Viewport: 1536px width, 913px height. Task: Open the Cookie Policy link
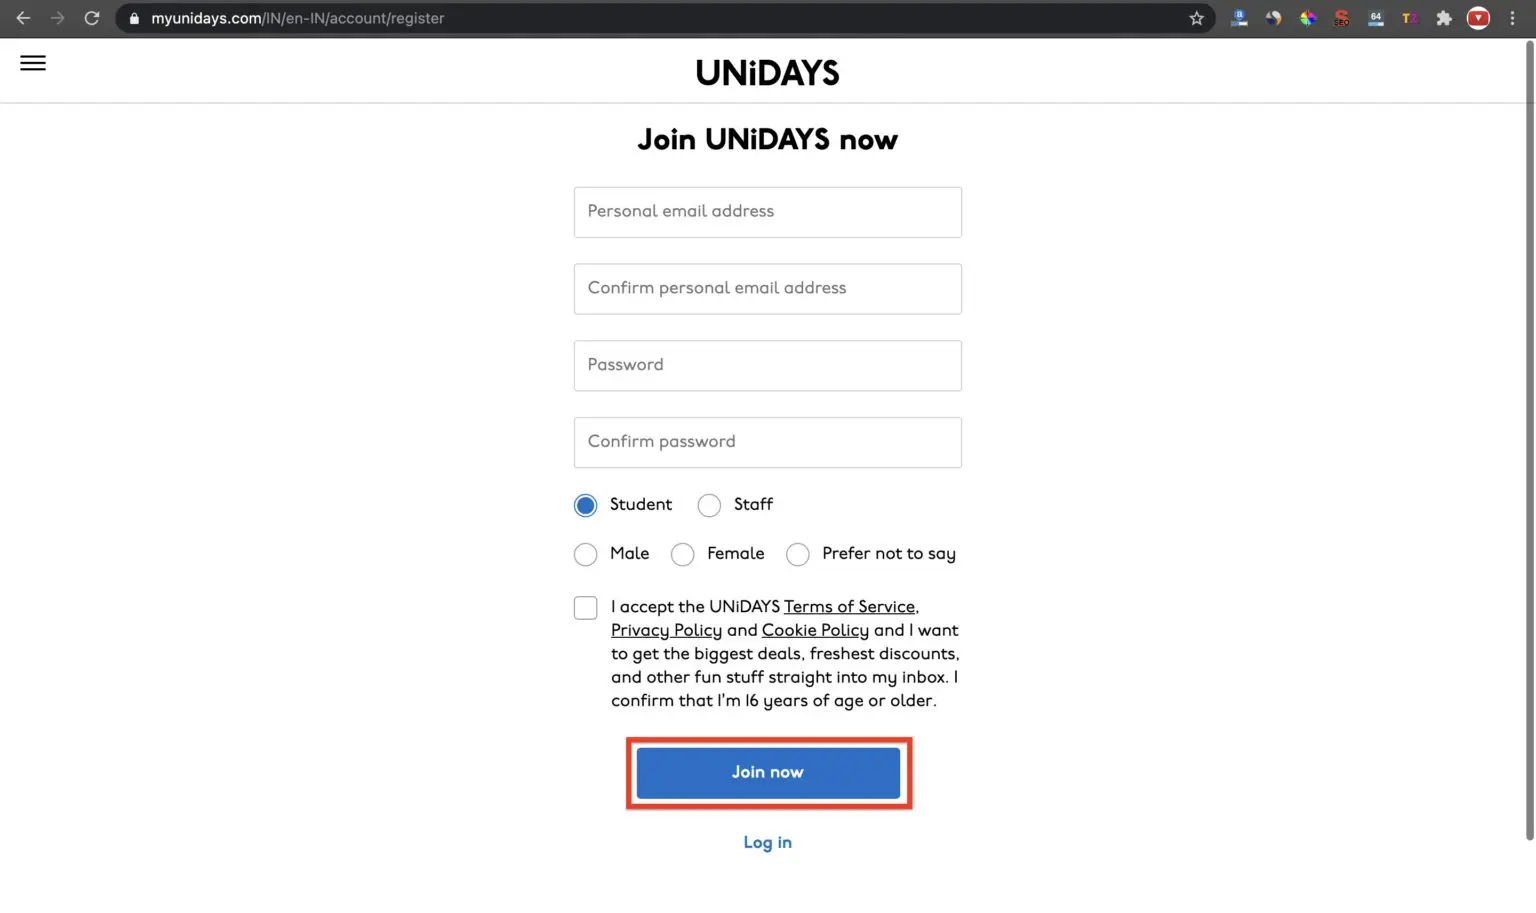pos(815,630)
